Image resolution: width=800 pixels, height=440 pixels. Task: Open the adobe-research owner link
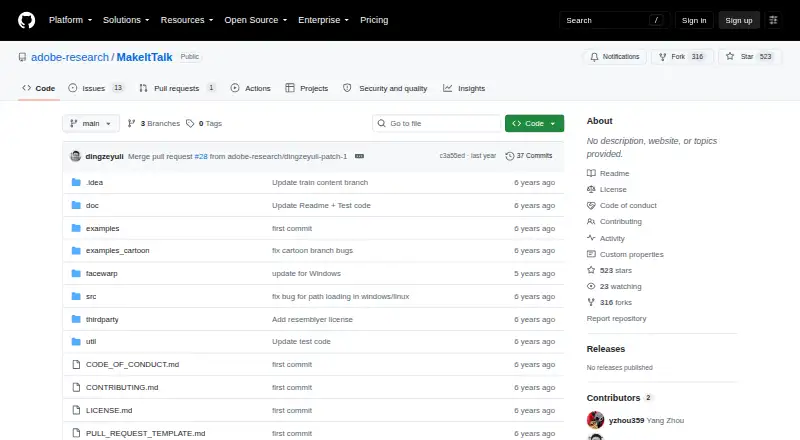[x=70, y=57]
